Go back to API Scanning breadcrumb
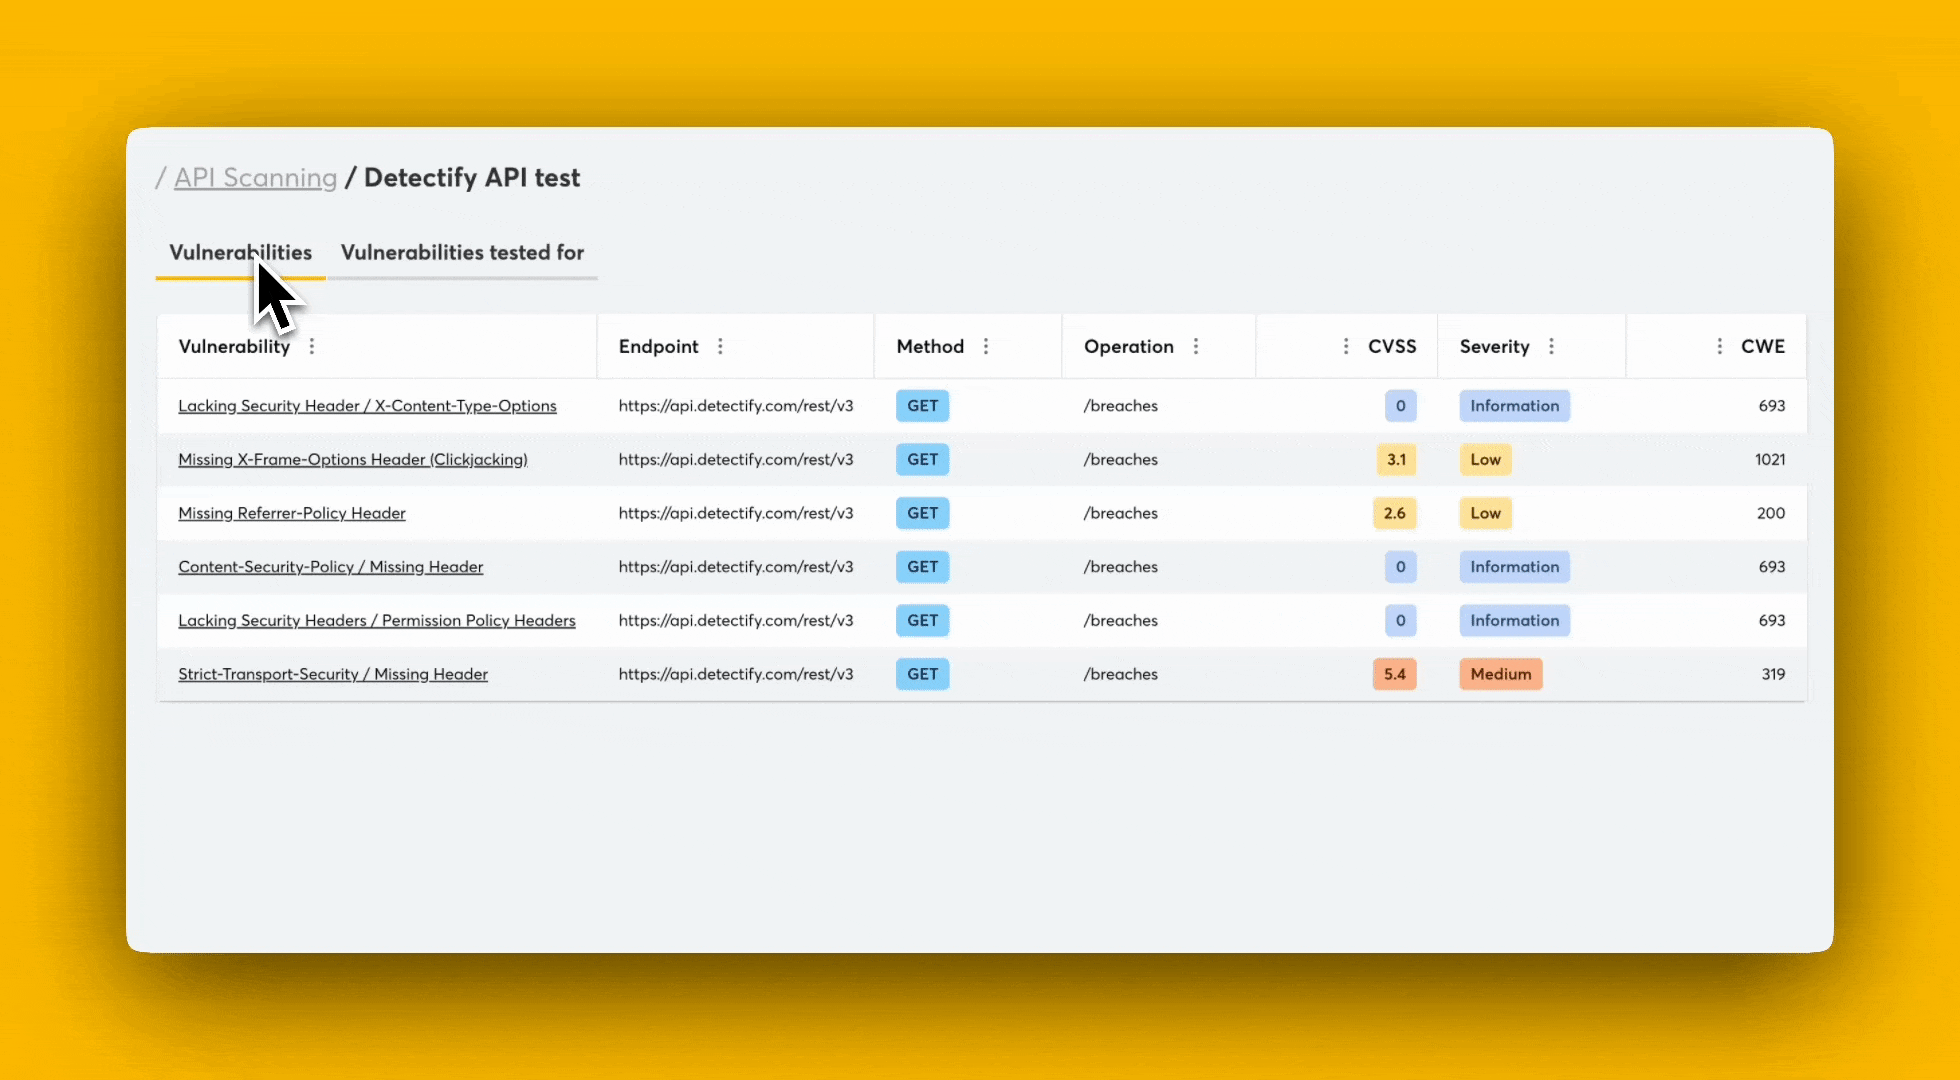This screenshot has height=1080, width=1960. [255, 178]
